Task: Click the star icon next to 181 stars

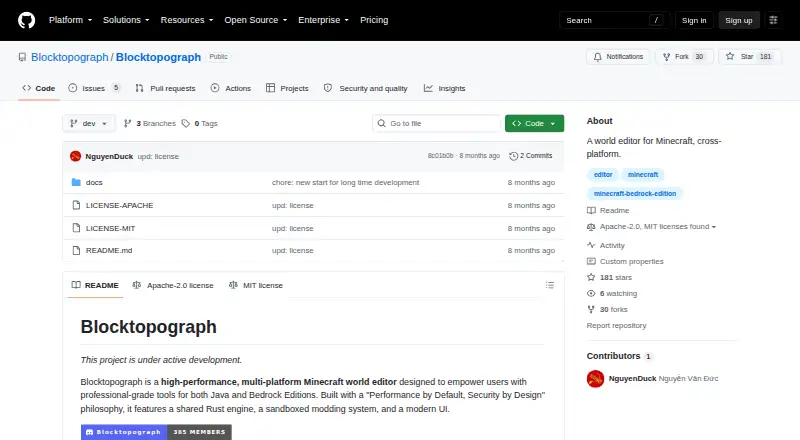Action: coord(591,277)
